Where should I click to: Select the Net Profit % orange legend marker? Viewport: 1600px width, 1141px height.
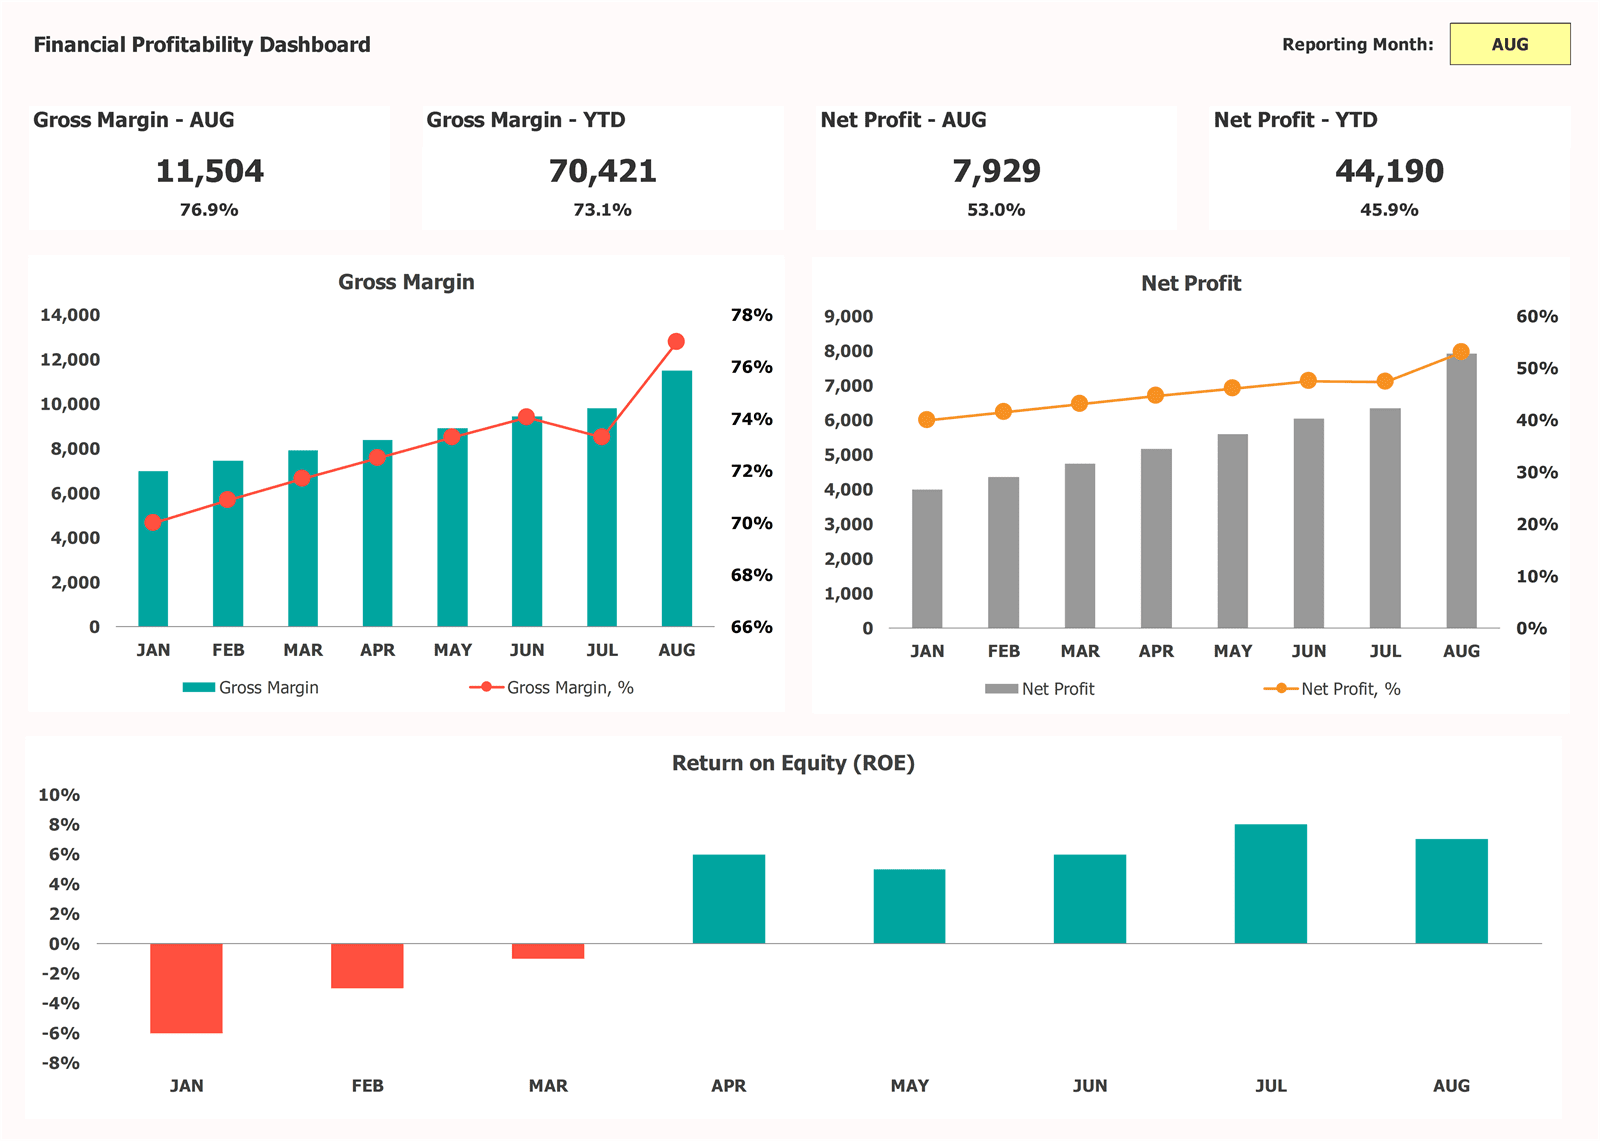pos(1280,688)
